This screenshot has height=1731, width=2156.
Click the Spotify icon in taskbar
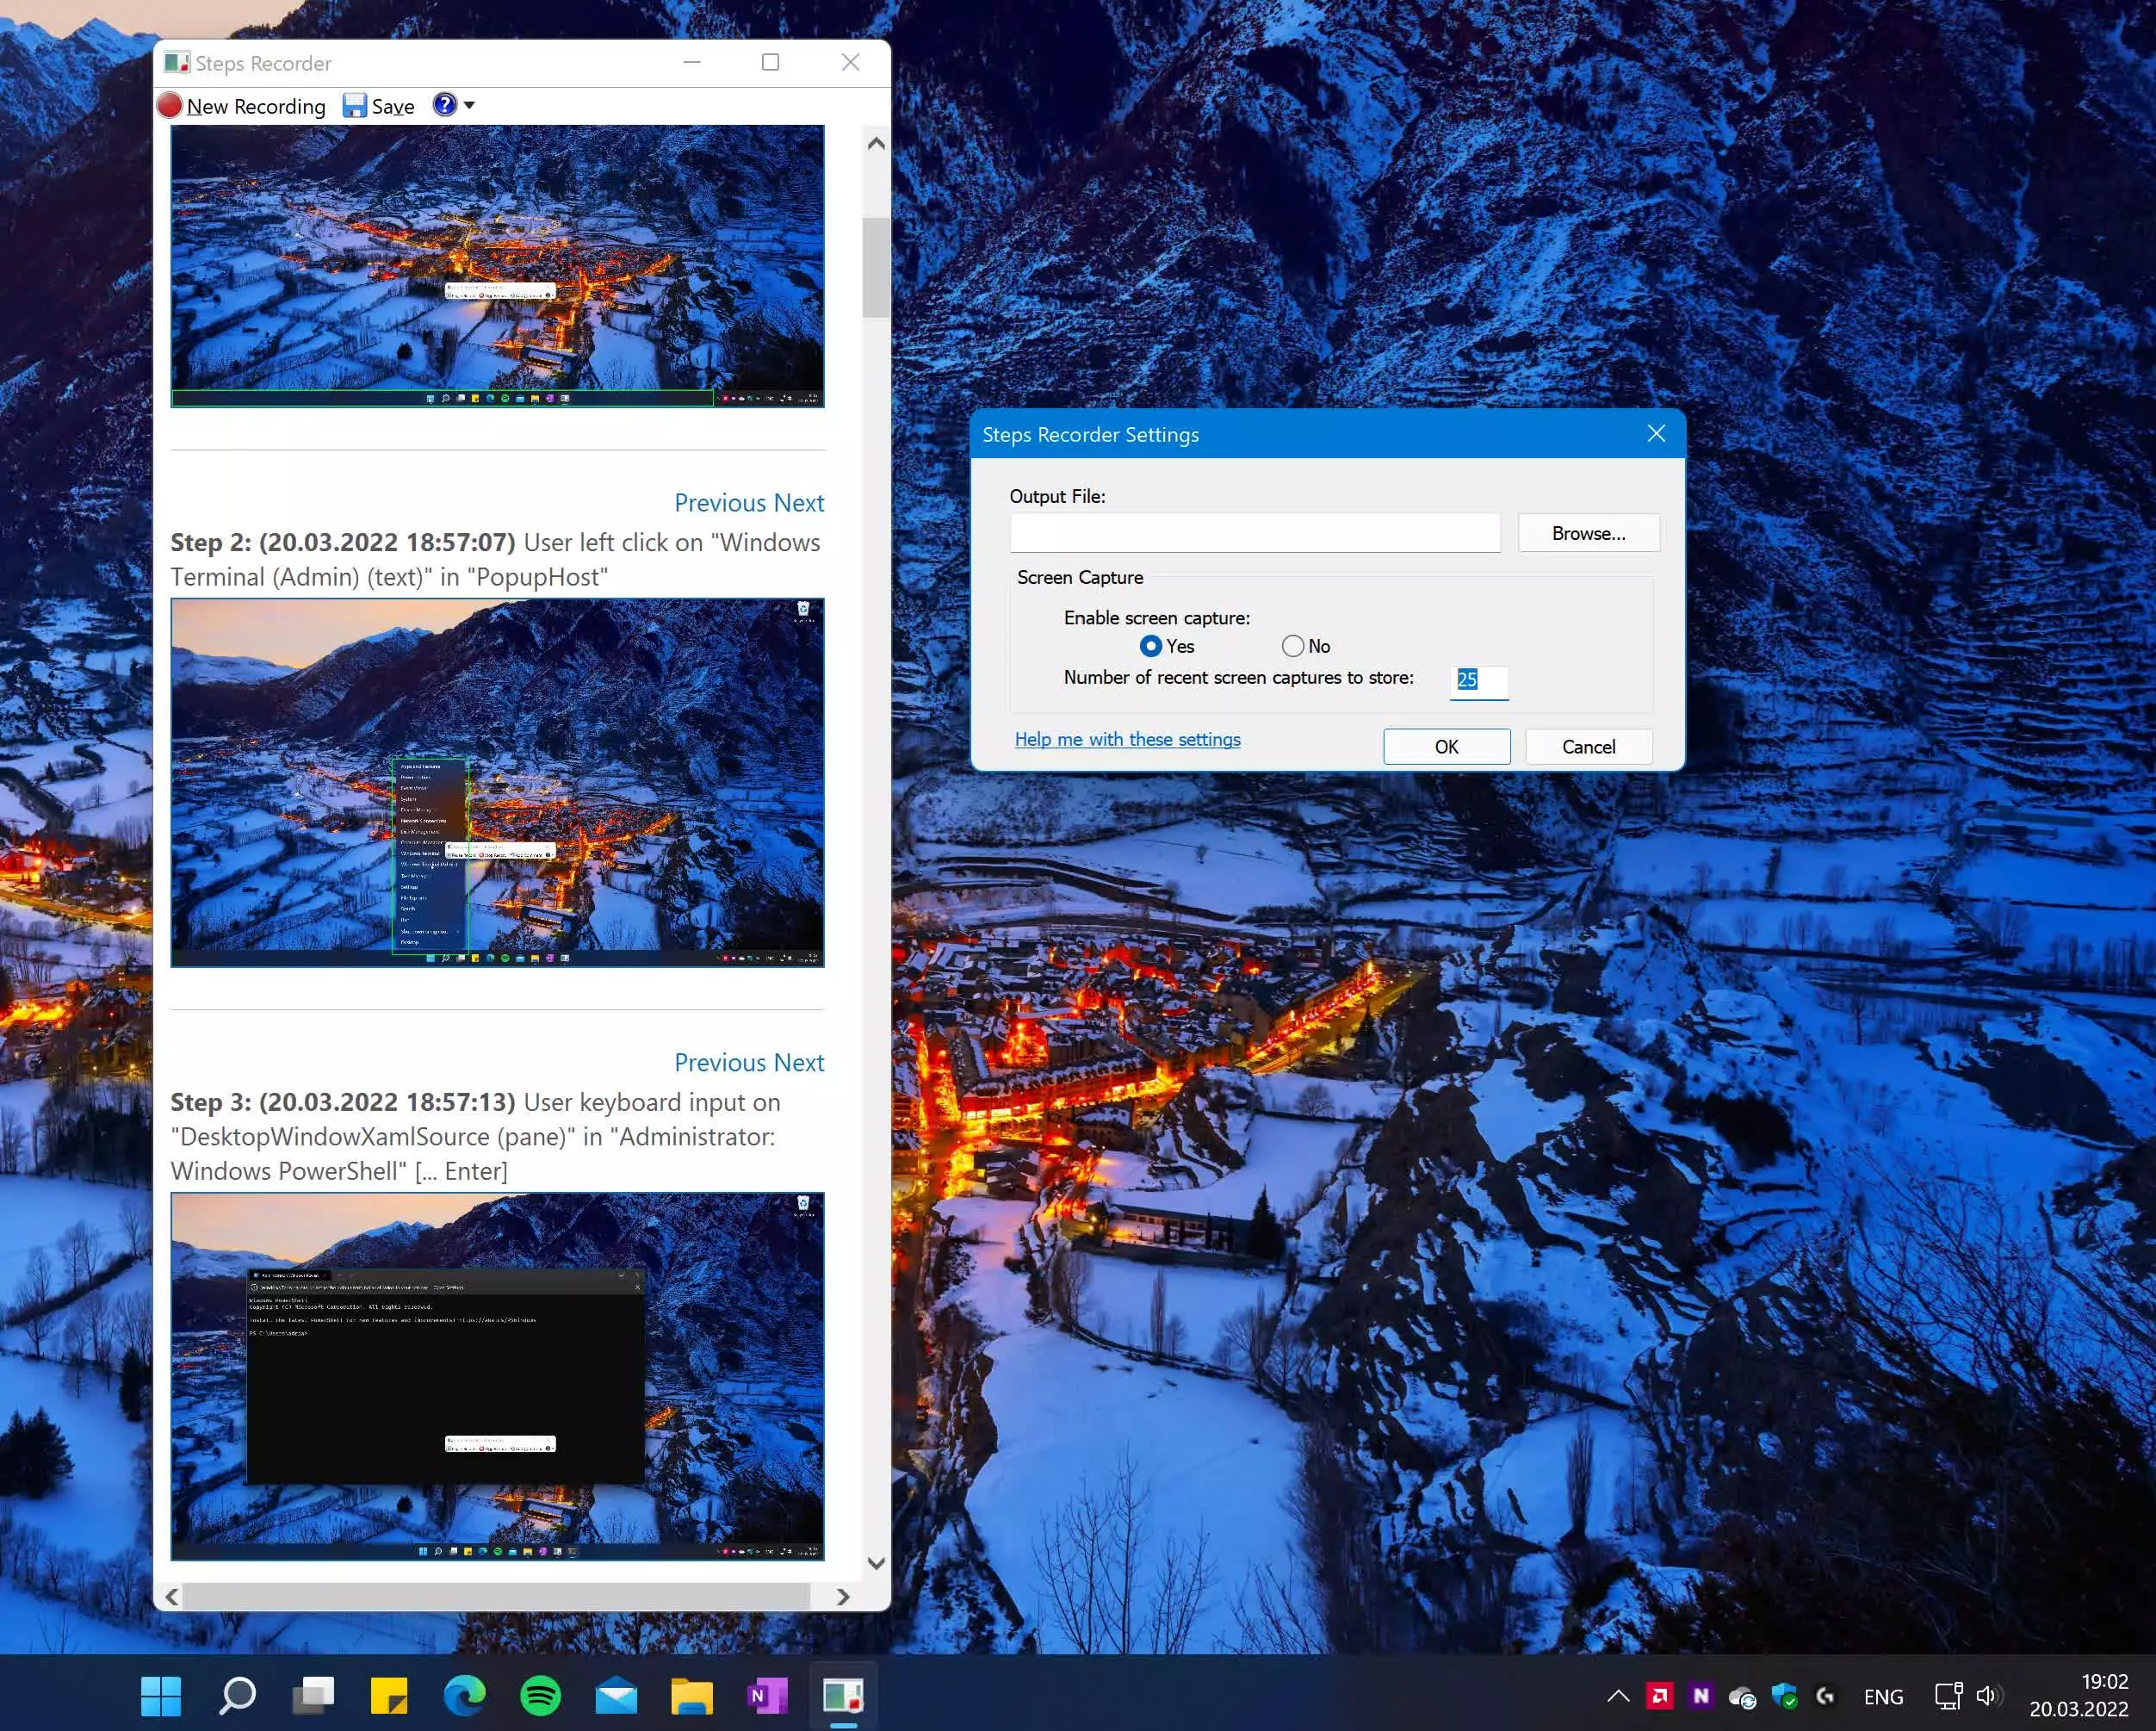pyautogui.click(x=541, y=1696)
